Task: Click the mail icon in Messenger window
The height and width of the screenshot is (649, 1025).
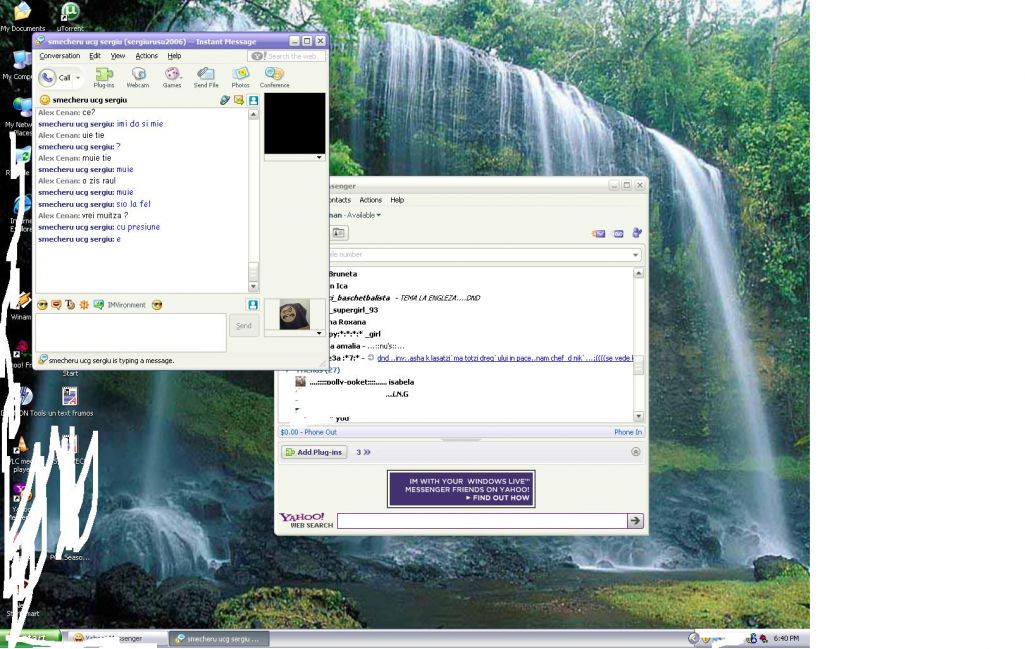Action: point(598,233)
